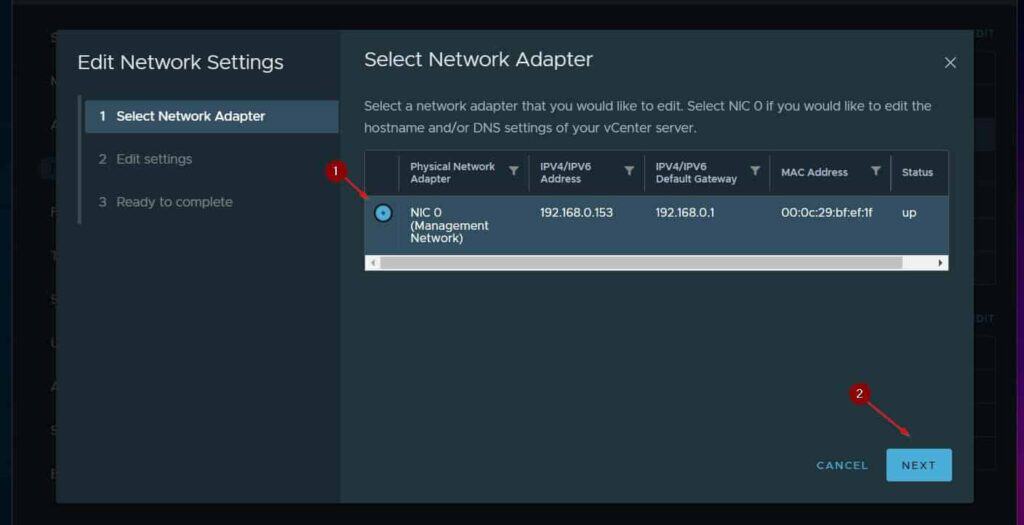
Task: Click the IPV4/IPV6 Default Gateway column header
Action: 696,172
